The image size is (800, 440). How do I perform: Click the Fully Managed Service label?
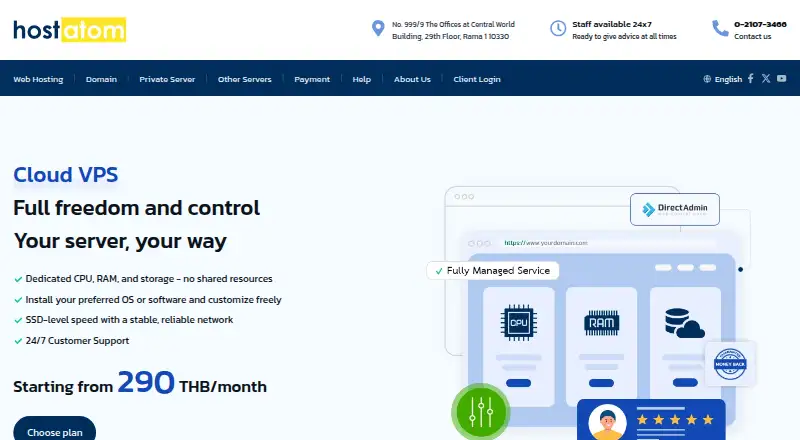[x=493, y=271]
